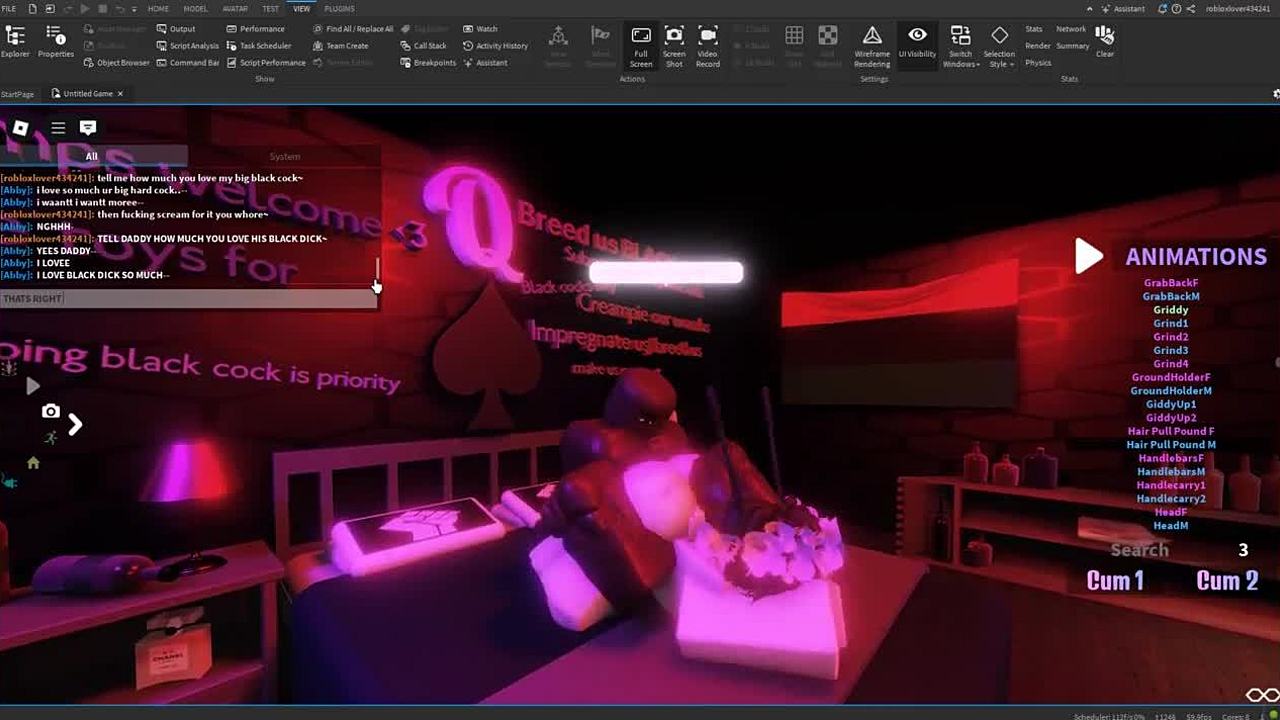1280x720 pixels.
Task: Switch to the HOME ribbon tab
Action: pyautogui.click(x=158, y=9)
